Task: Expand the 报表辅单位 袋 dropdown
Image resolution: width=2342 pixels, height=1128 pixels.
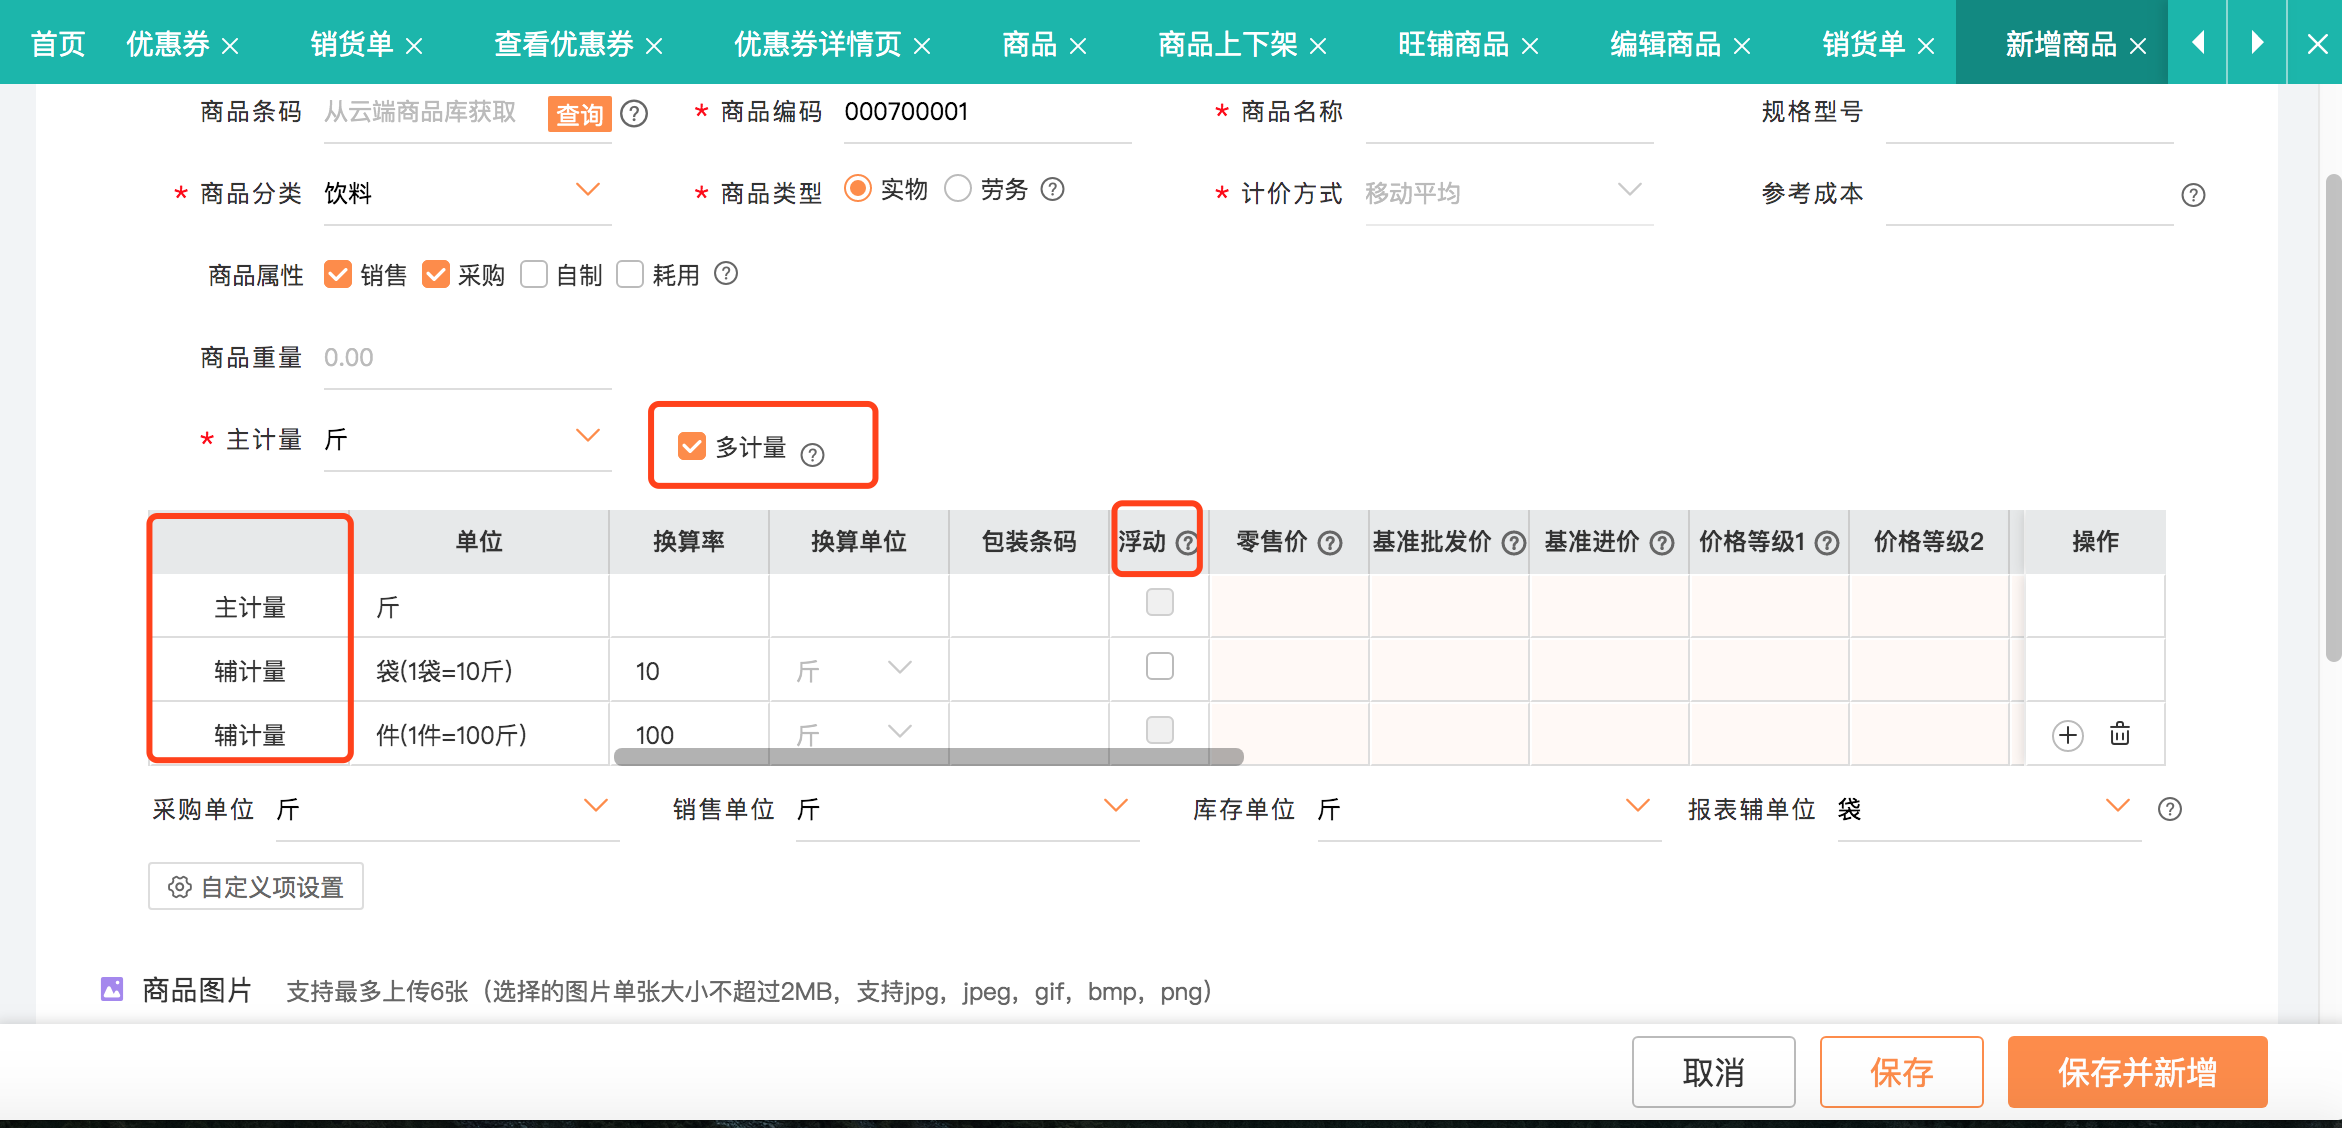Action: 2115,810
